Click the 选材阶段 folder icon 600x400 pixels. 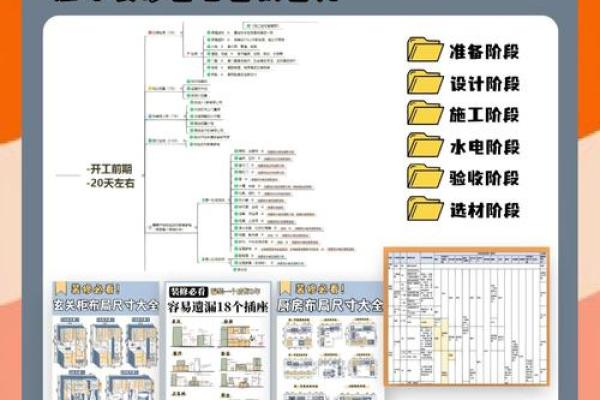425,210
